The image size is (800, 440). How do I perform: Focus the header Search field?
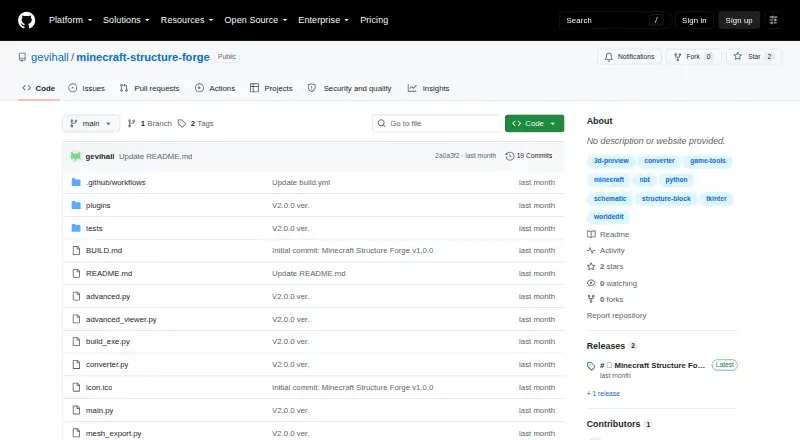point(614,20)
